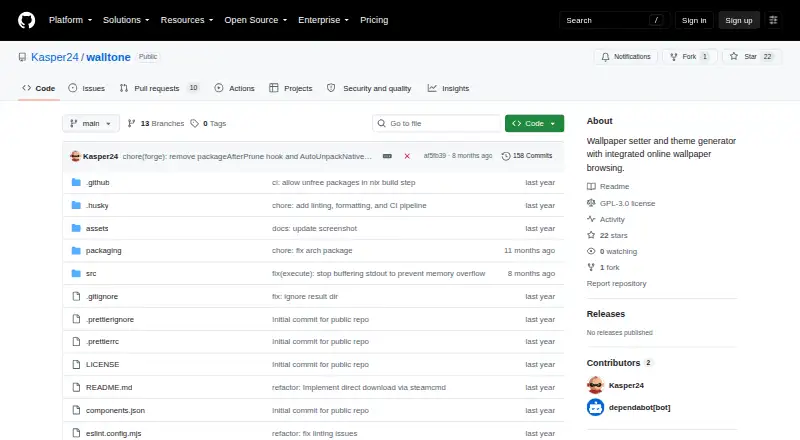Open walltone repository name link
Viewport: 800px width, 440px height.
point(108,57)
